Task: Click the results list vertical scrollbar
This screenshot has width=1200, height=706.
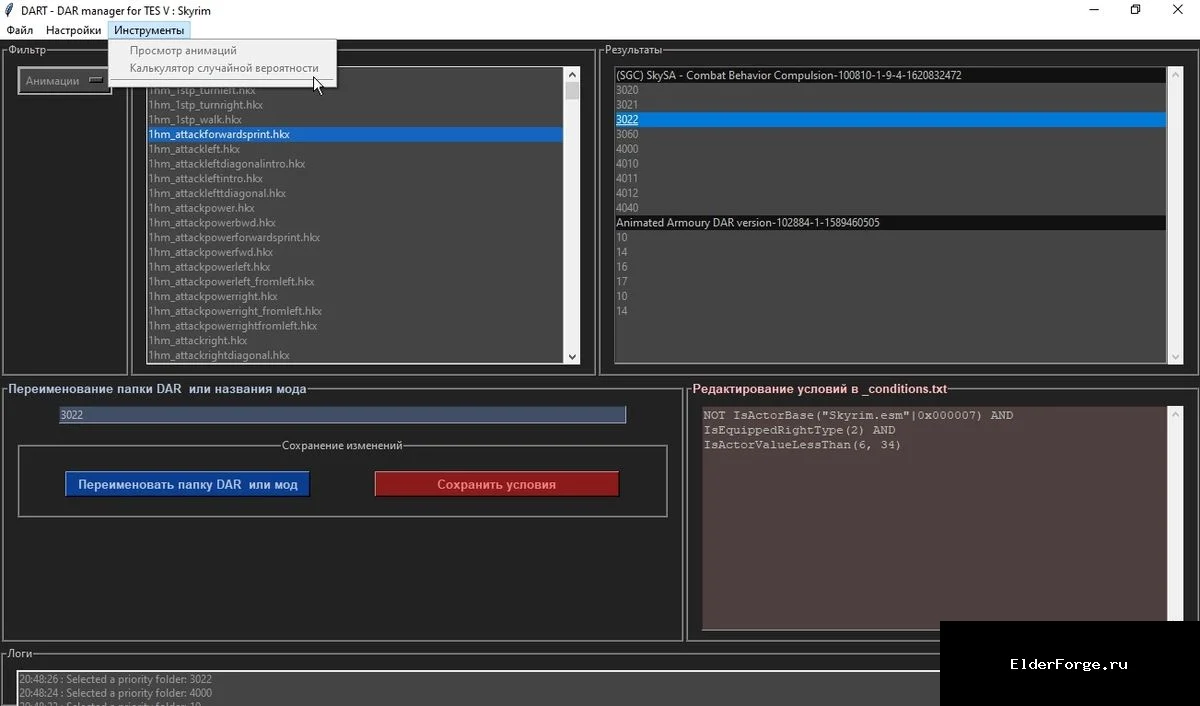Action: pos(1174,215)
